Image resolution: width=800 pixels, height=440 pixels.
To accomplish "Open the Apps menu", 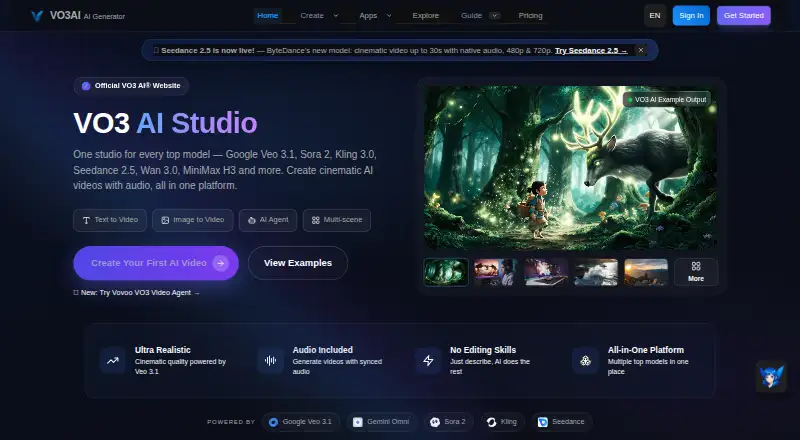I will [368, 15].
